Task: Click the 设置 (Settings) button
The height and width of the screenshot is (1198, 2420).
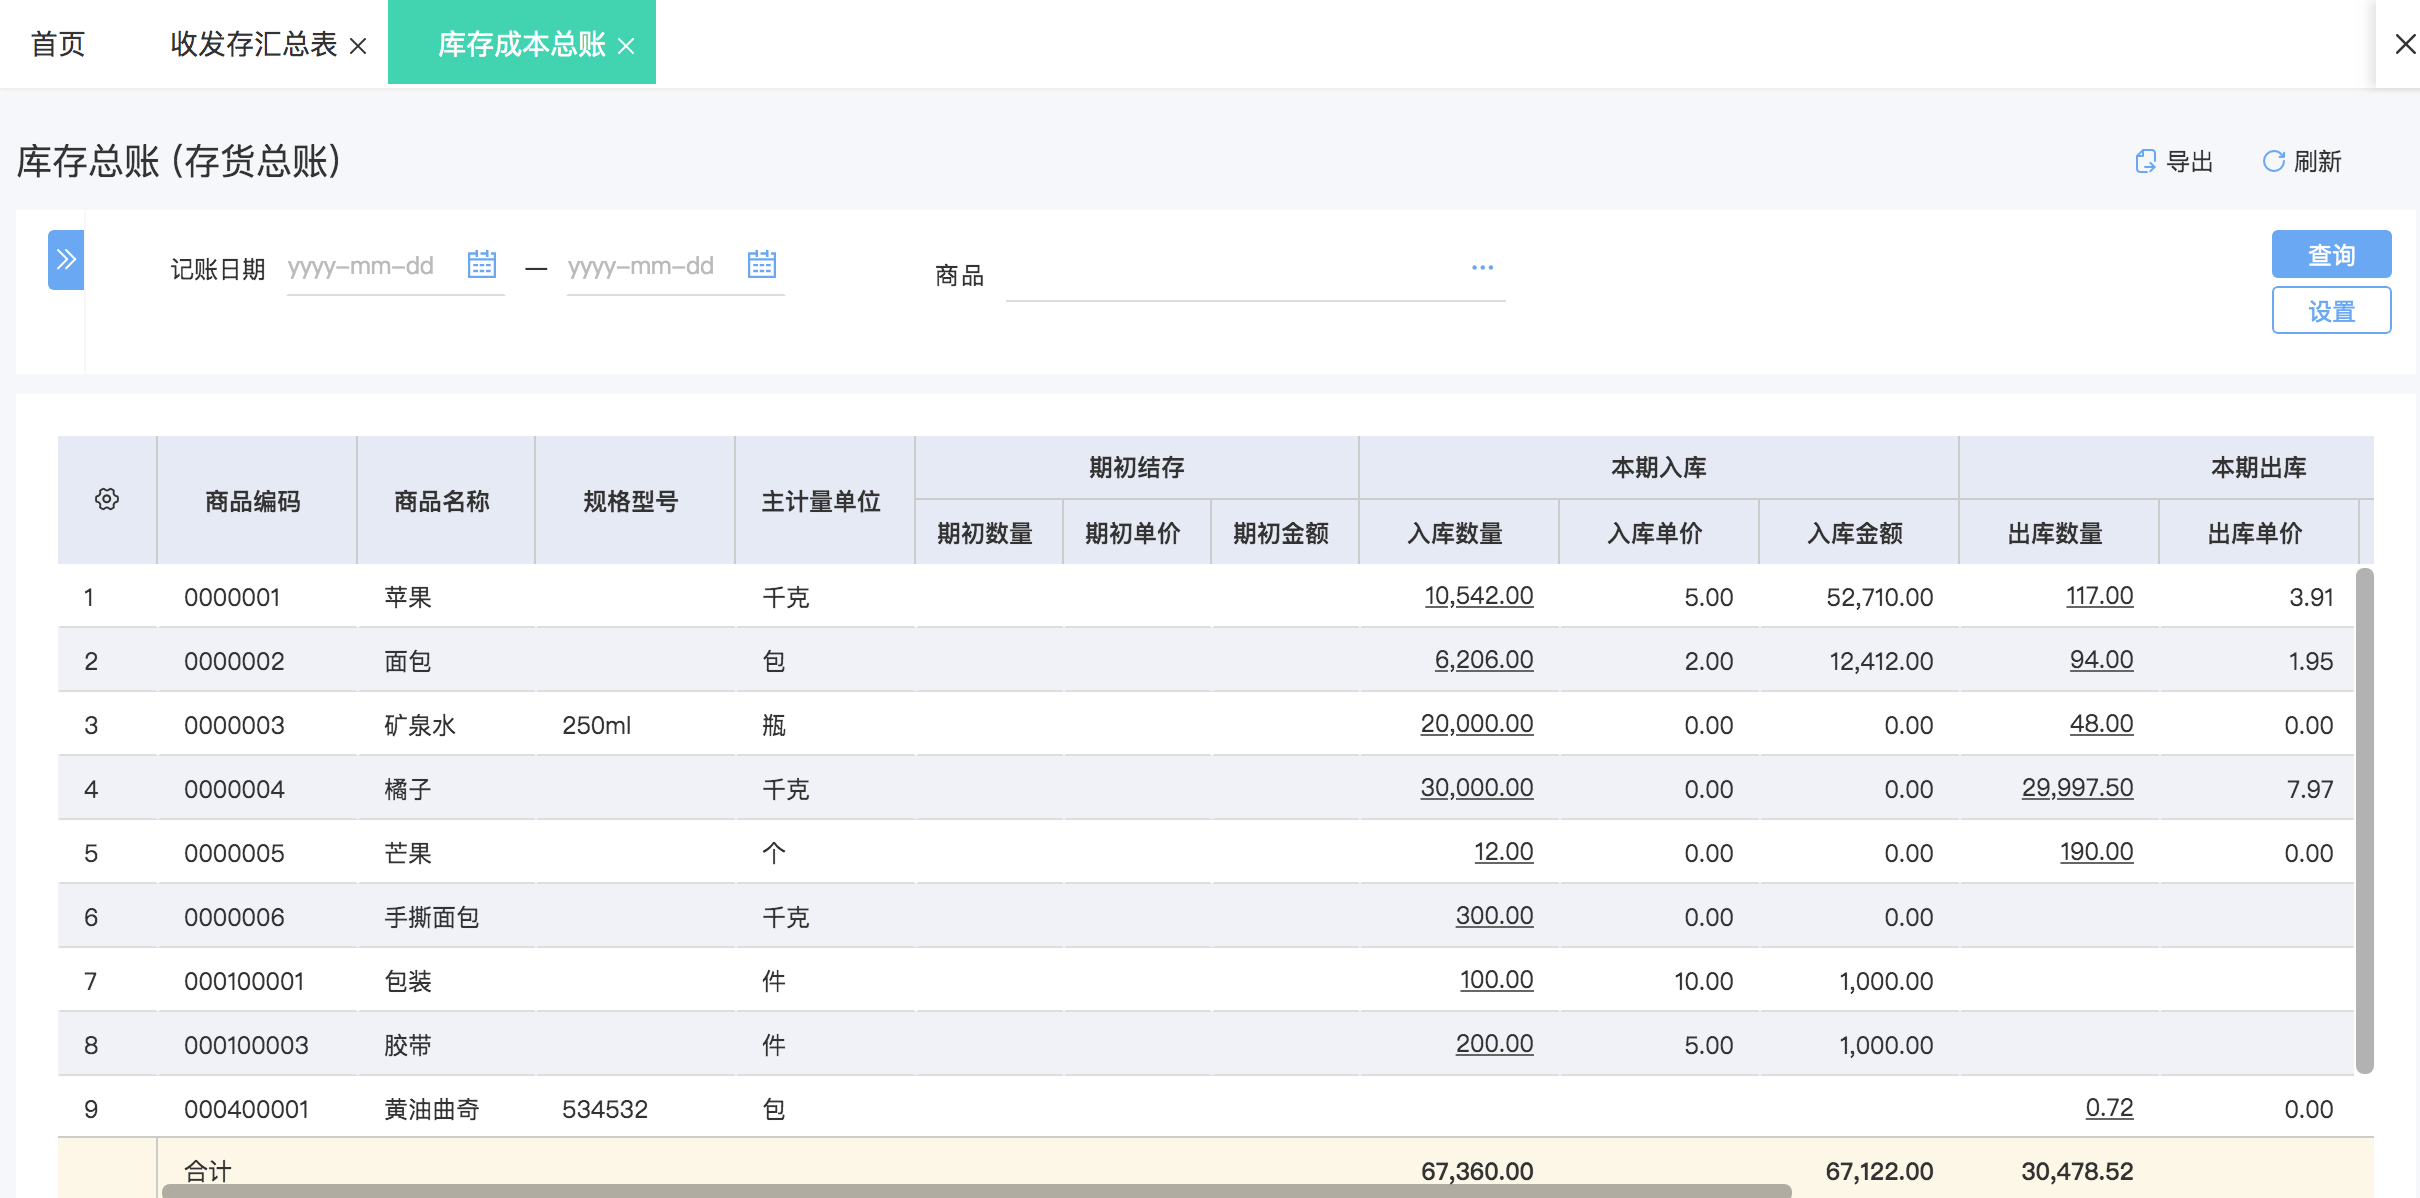Action: pyautogui.click(x=2330, y=309)
